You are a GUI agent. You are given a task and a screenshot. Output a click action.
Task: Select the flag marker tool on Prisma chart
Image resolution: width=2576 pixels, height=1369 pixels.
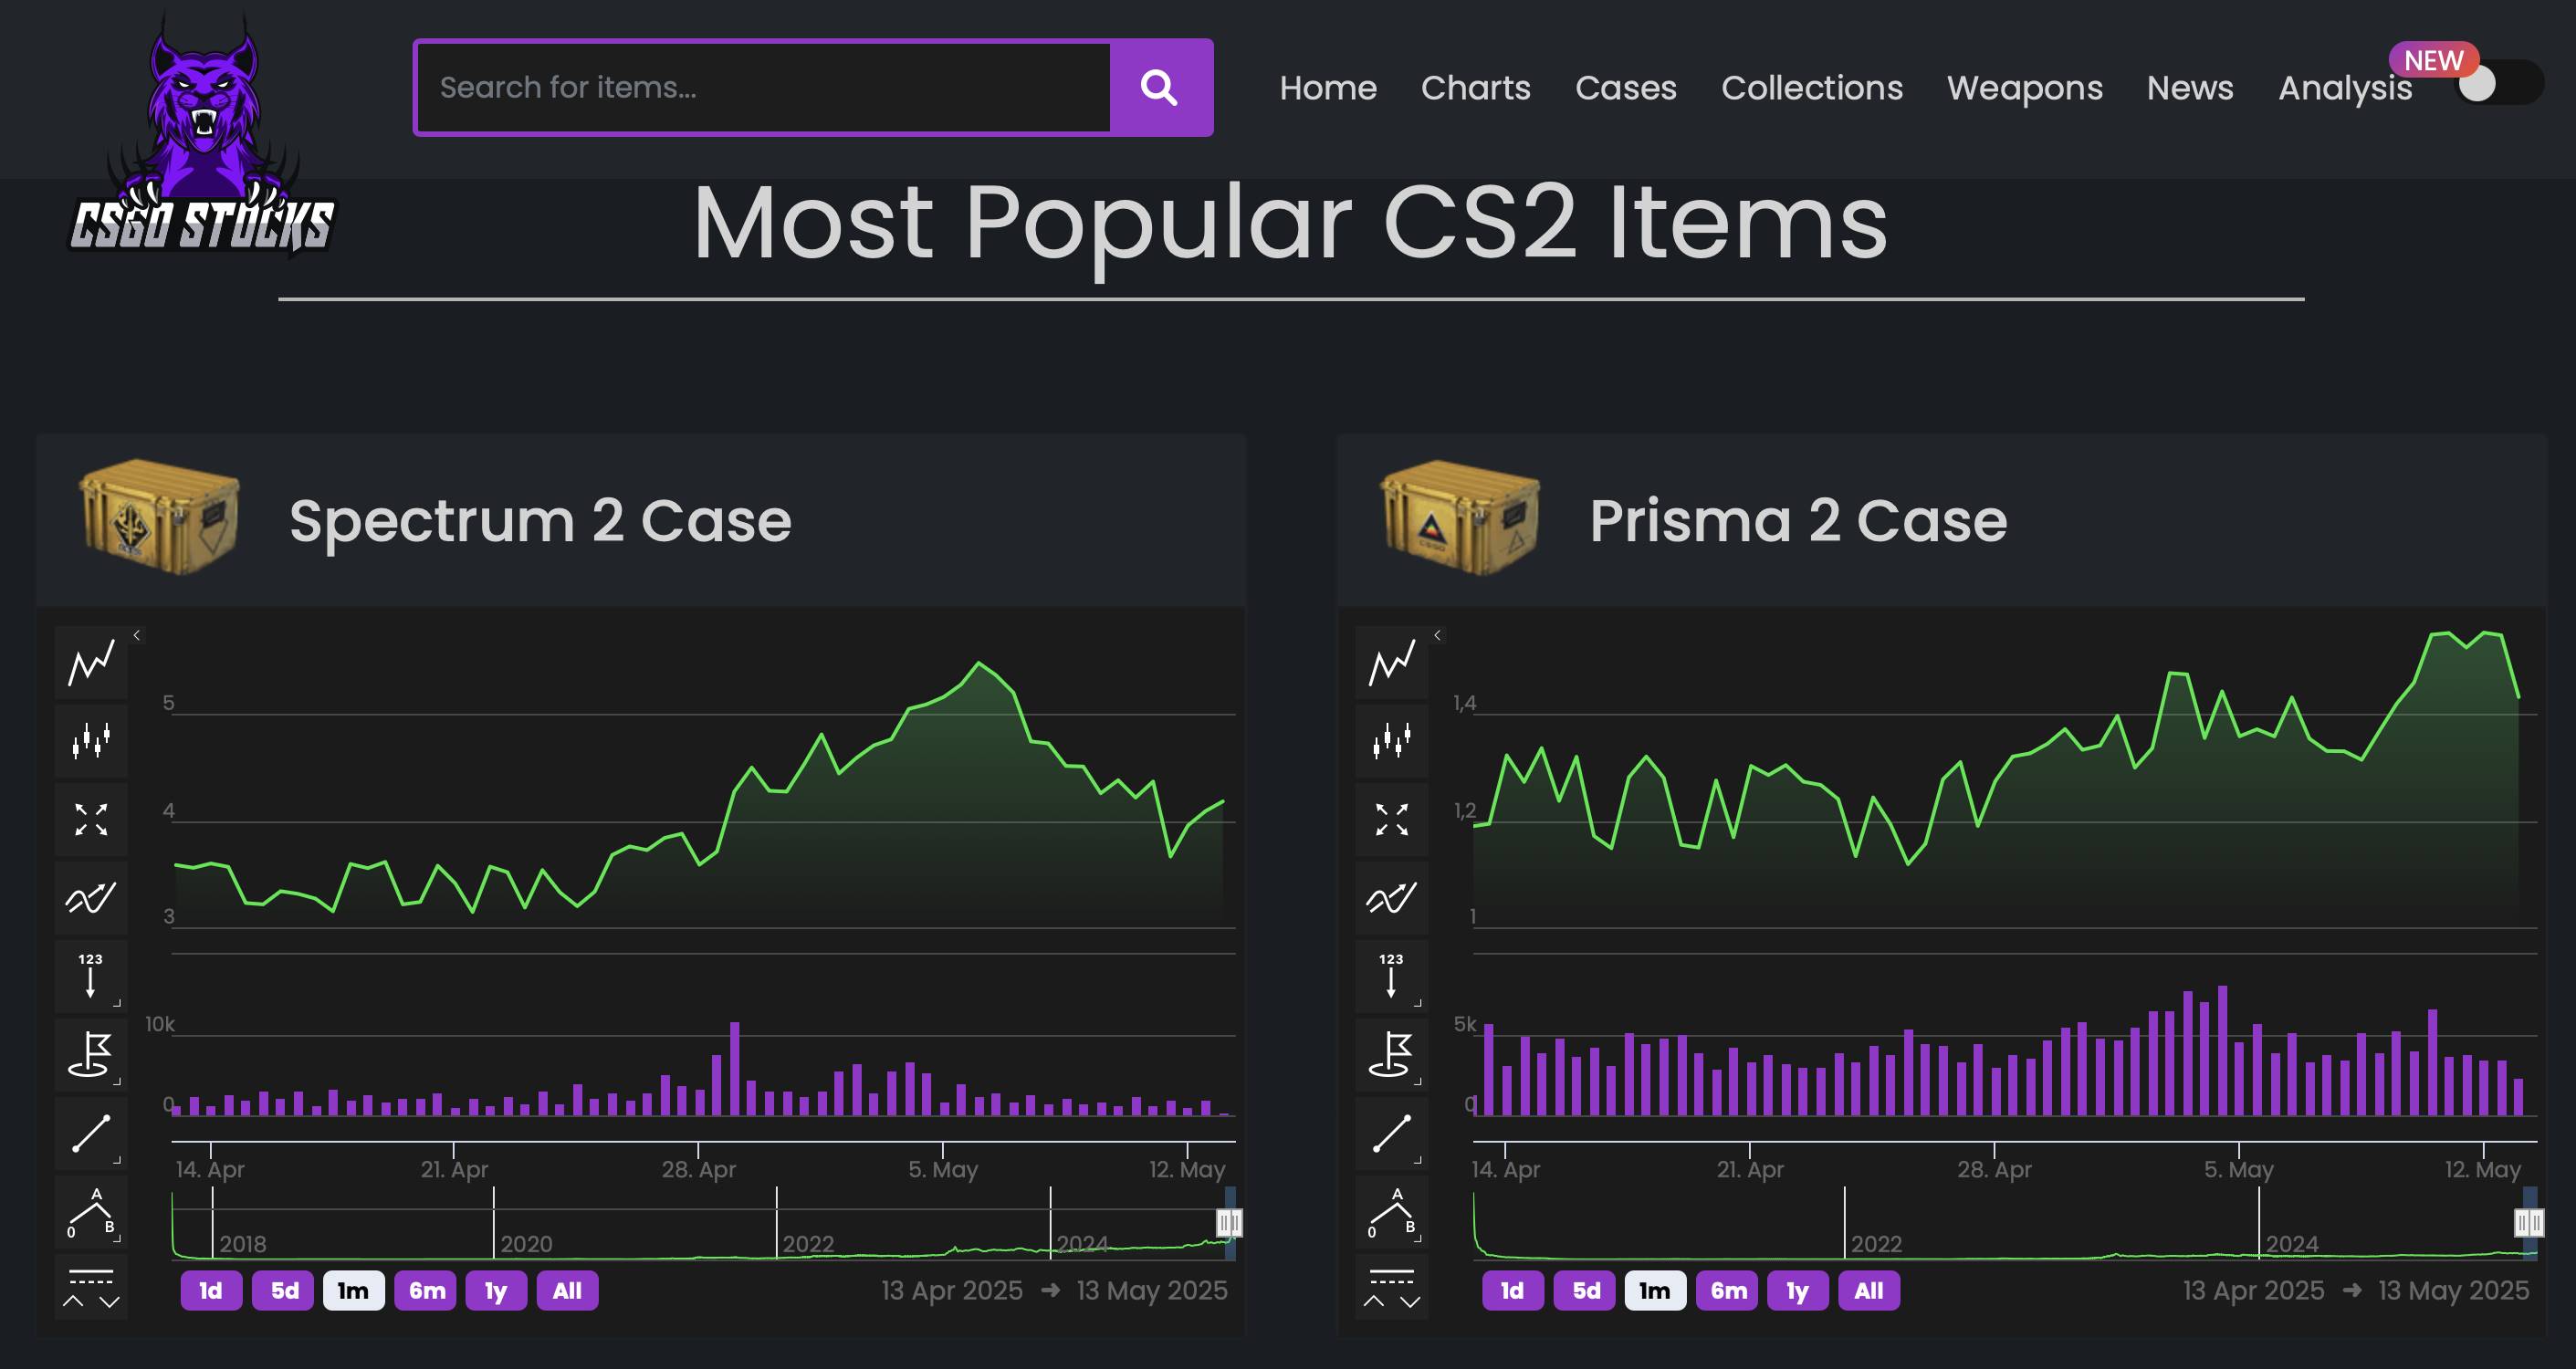[x=1392, y=1054]
